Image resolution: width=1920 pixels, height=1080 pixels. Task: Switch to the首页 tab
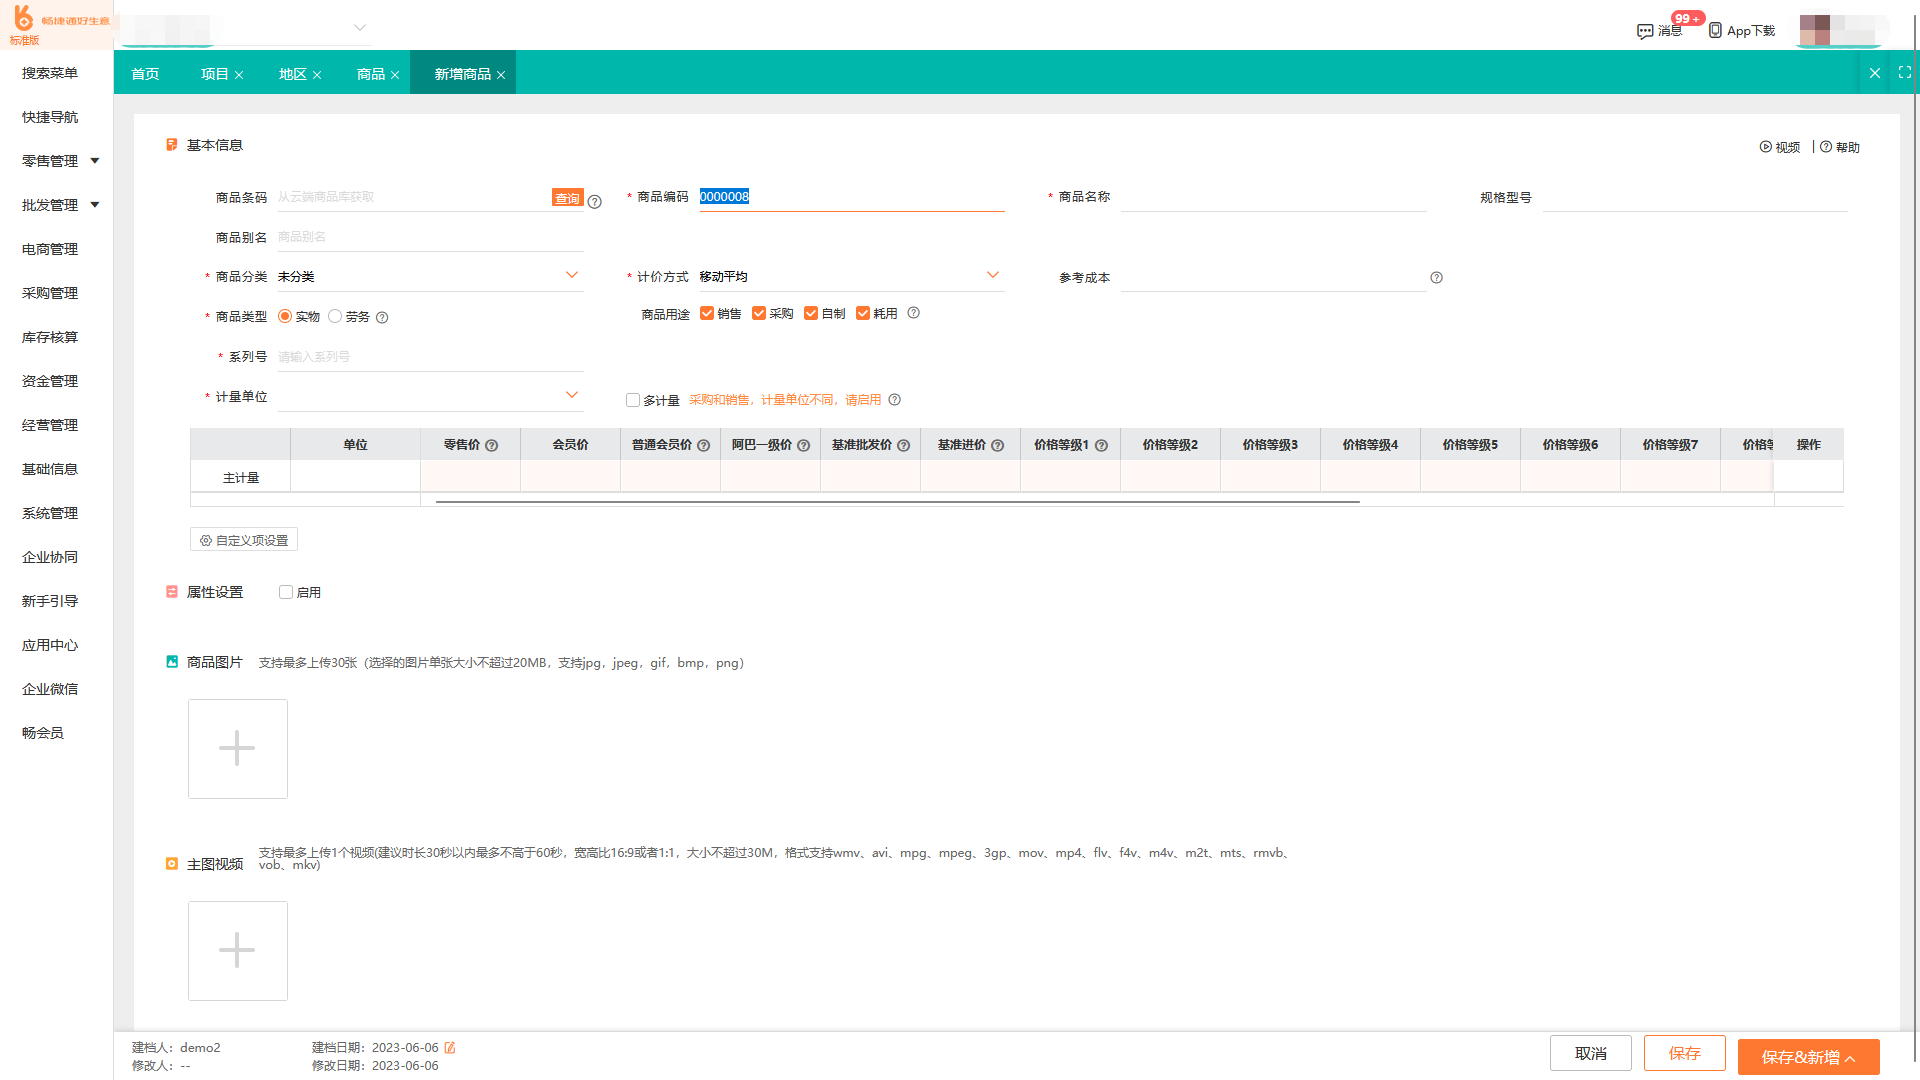pyautogui.click(x=144, y=74)
